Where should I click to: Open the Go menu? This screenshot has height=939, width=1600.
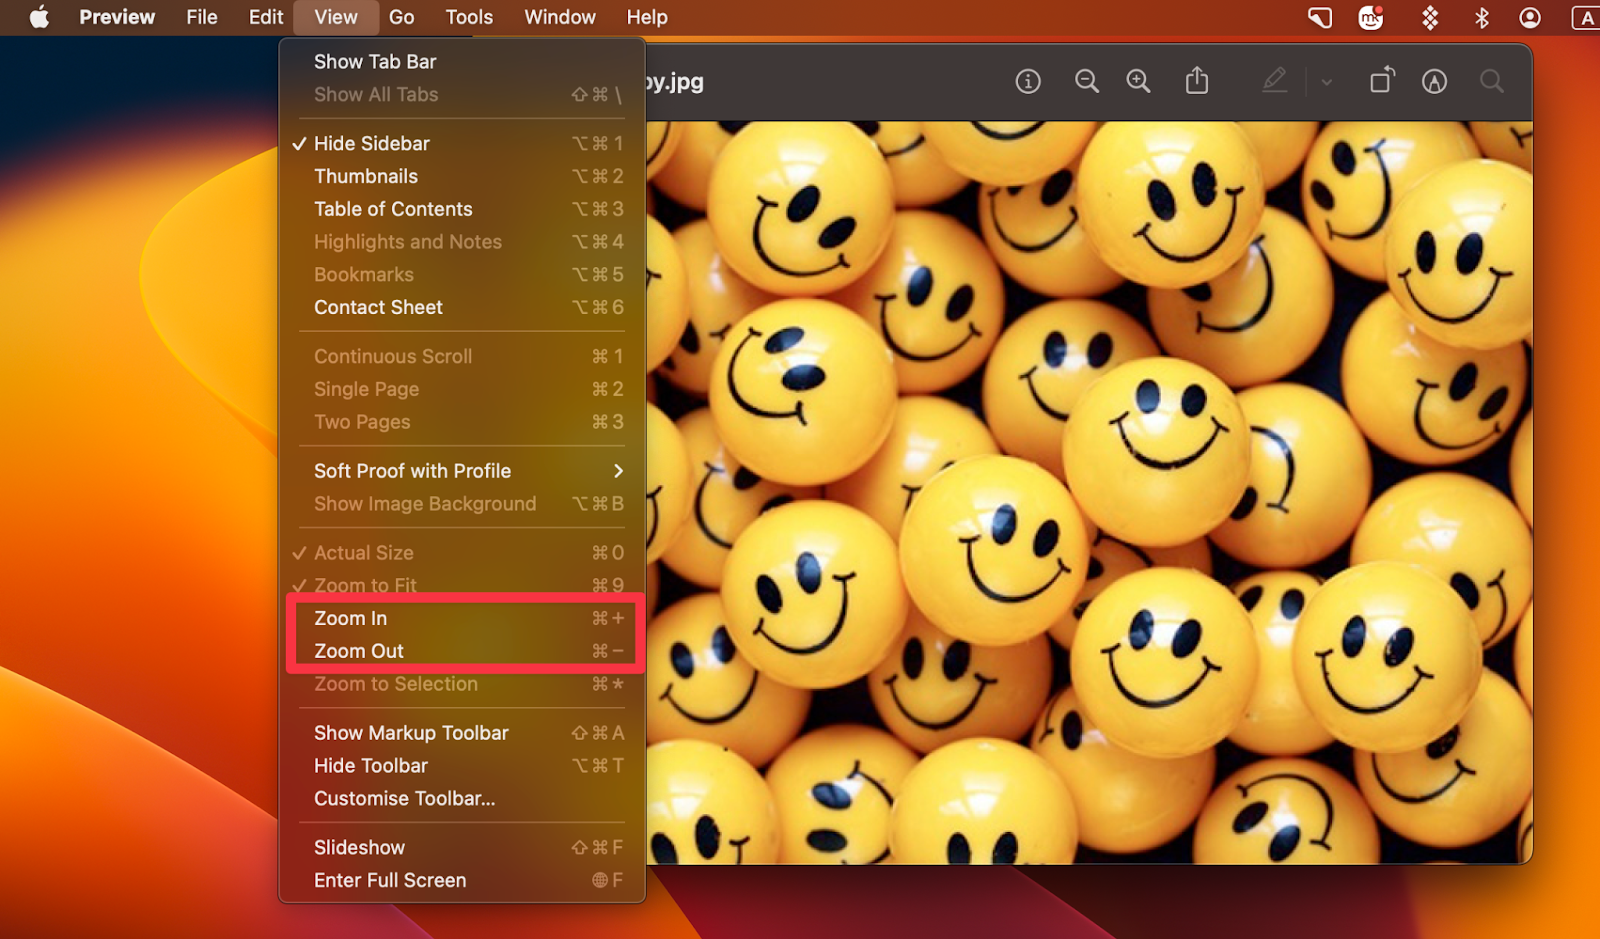(x=402, y=17)
